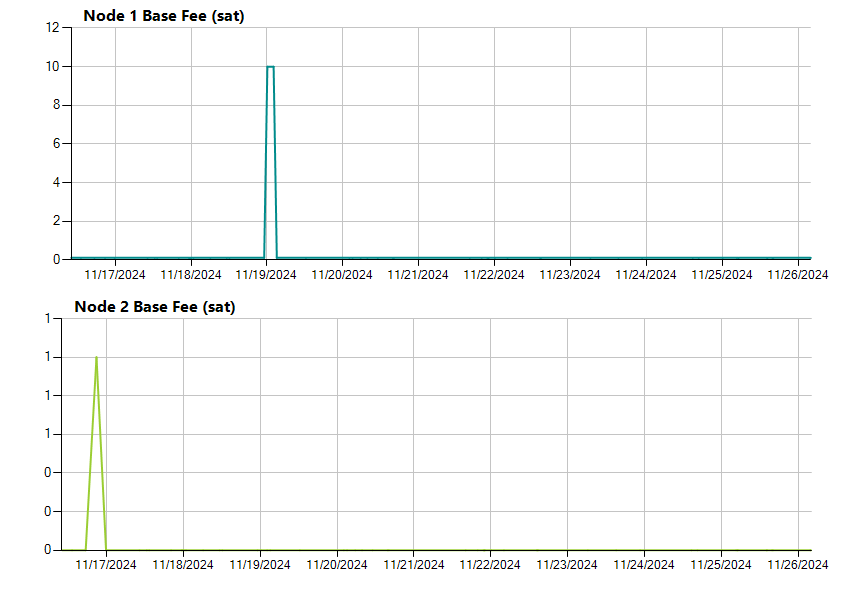Click 11/17/2024 label on Node 1 x-axis

(x=115, y=274)
